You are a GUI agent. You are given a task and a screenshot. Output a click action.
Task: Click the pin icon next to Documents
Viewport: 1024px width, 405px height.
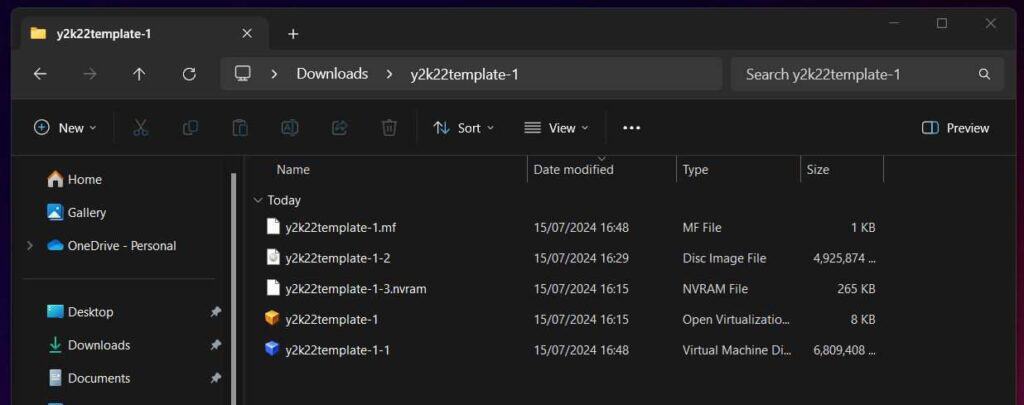point(216,378)
